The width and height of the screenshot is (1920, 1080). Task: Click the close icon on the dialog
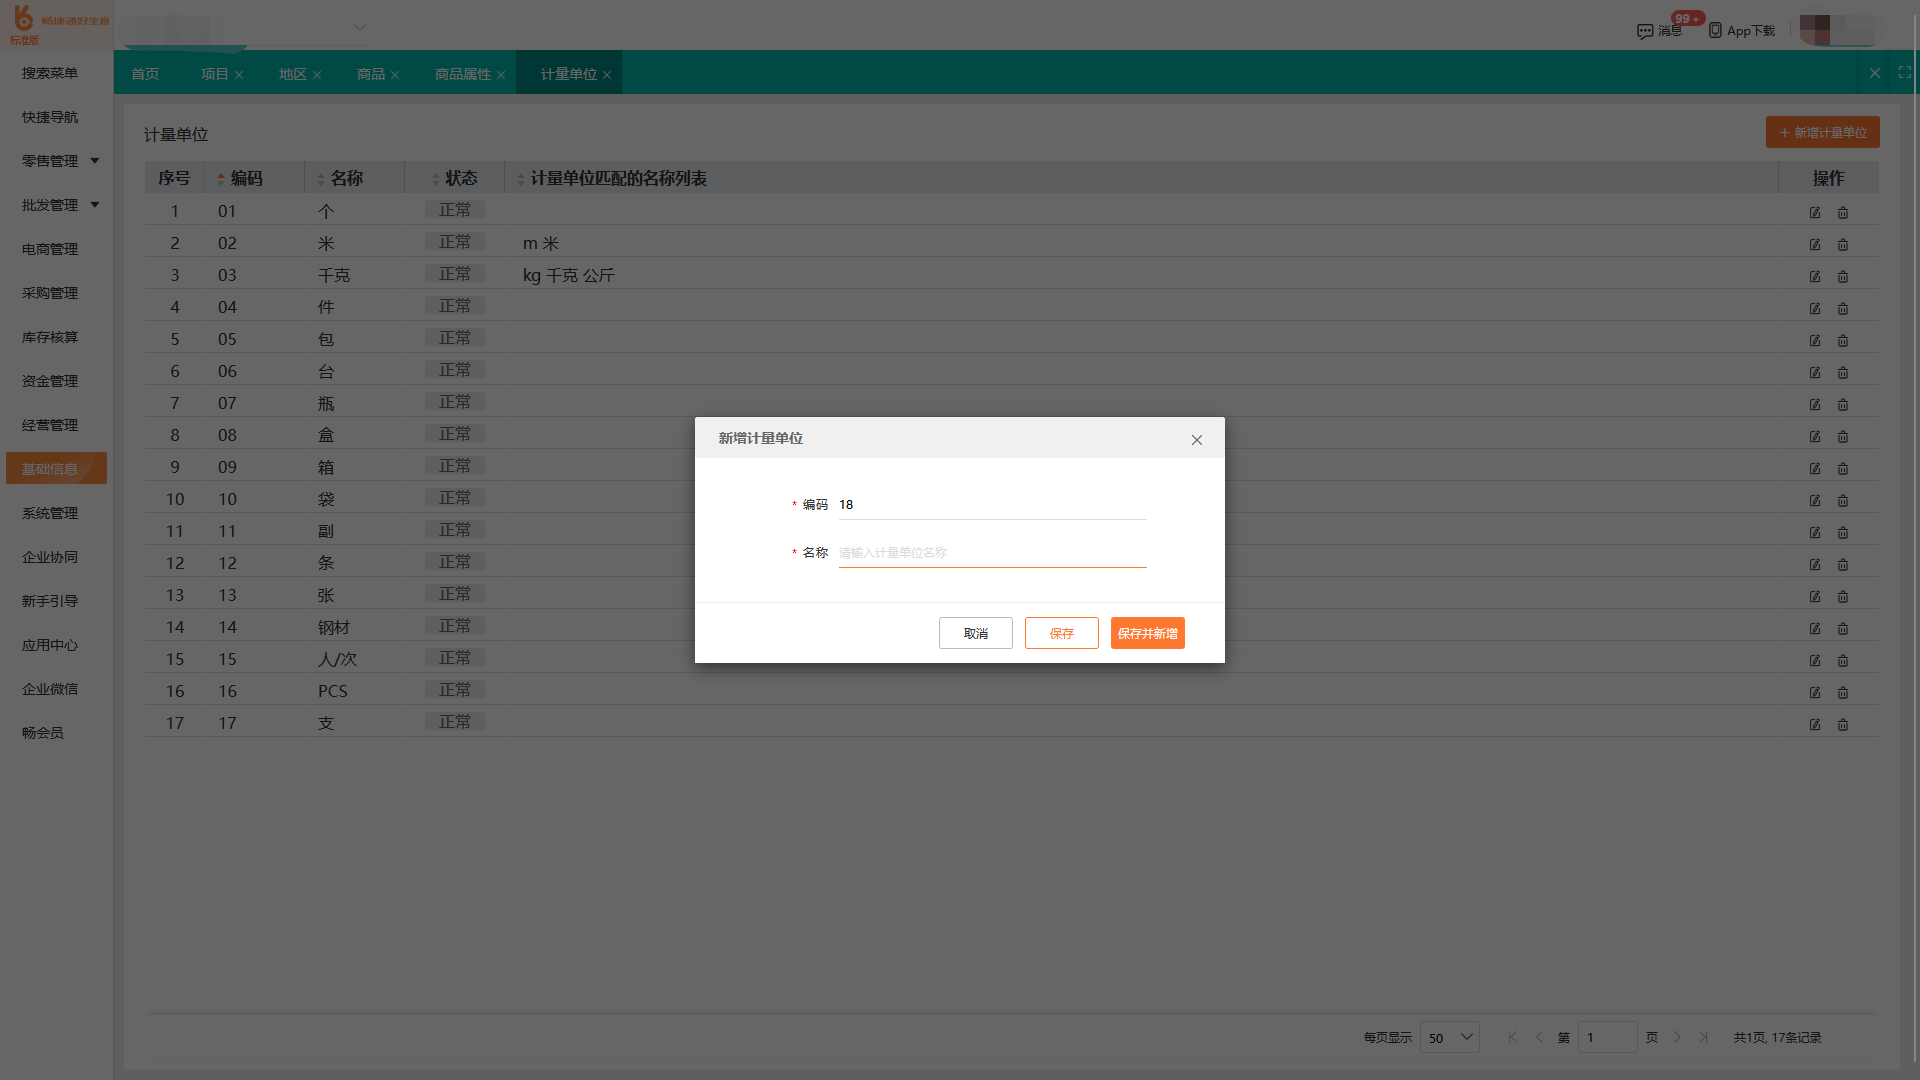(1197, 439)
